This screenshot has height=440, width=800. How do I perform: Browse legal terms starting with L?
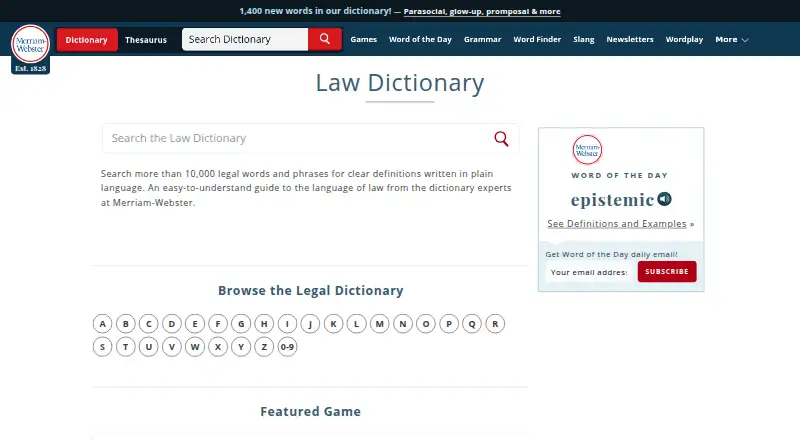tap(357, 324)
